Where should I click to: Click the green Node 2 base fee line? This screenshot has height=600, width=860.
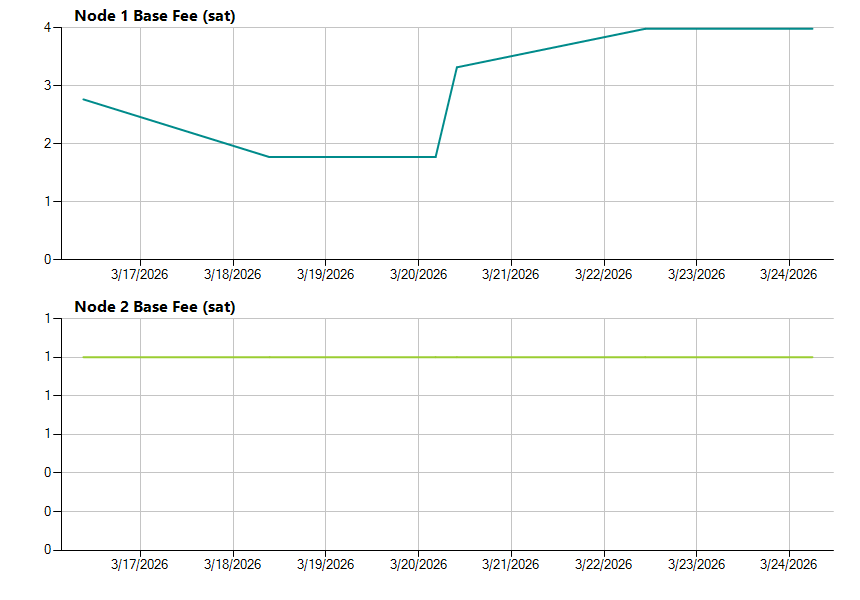pyautogui.click(x=450, y=357)
